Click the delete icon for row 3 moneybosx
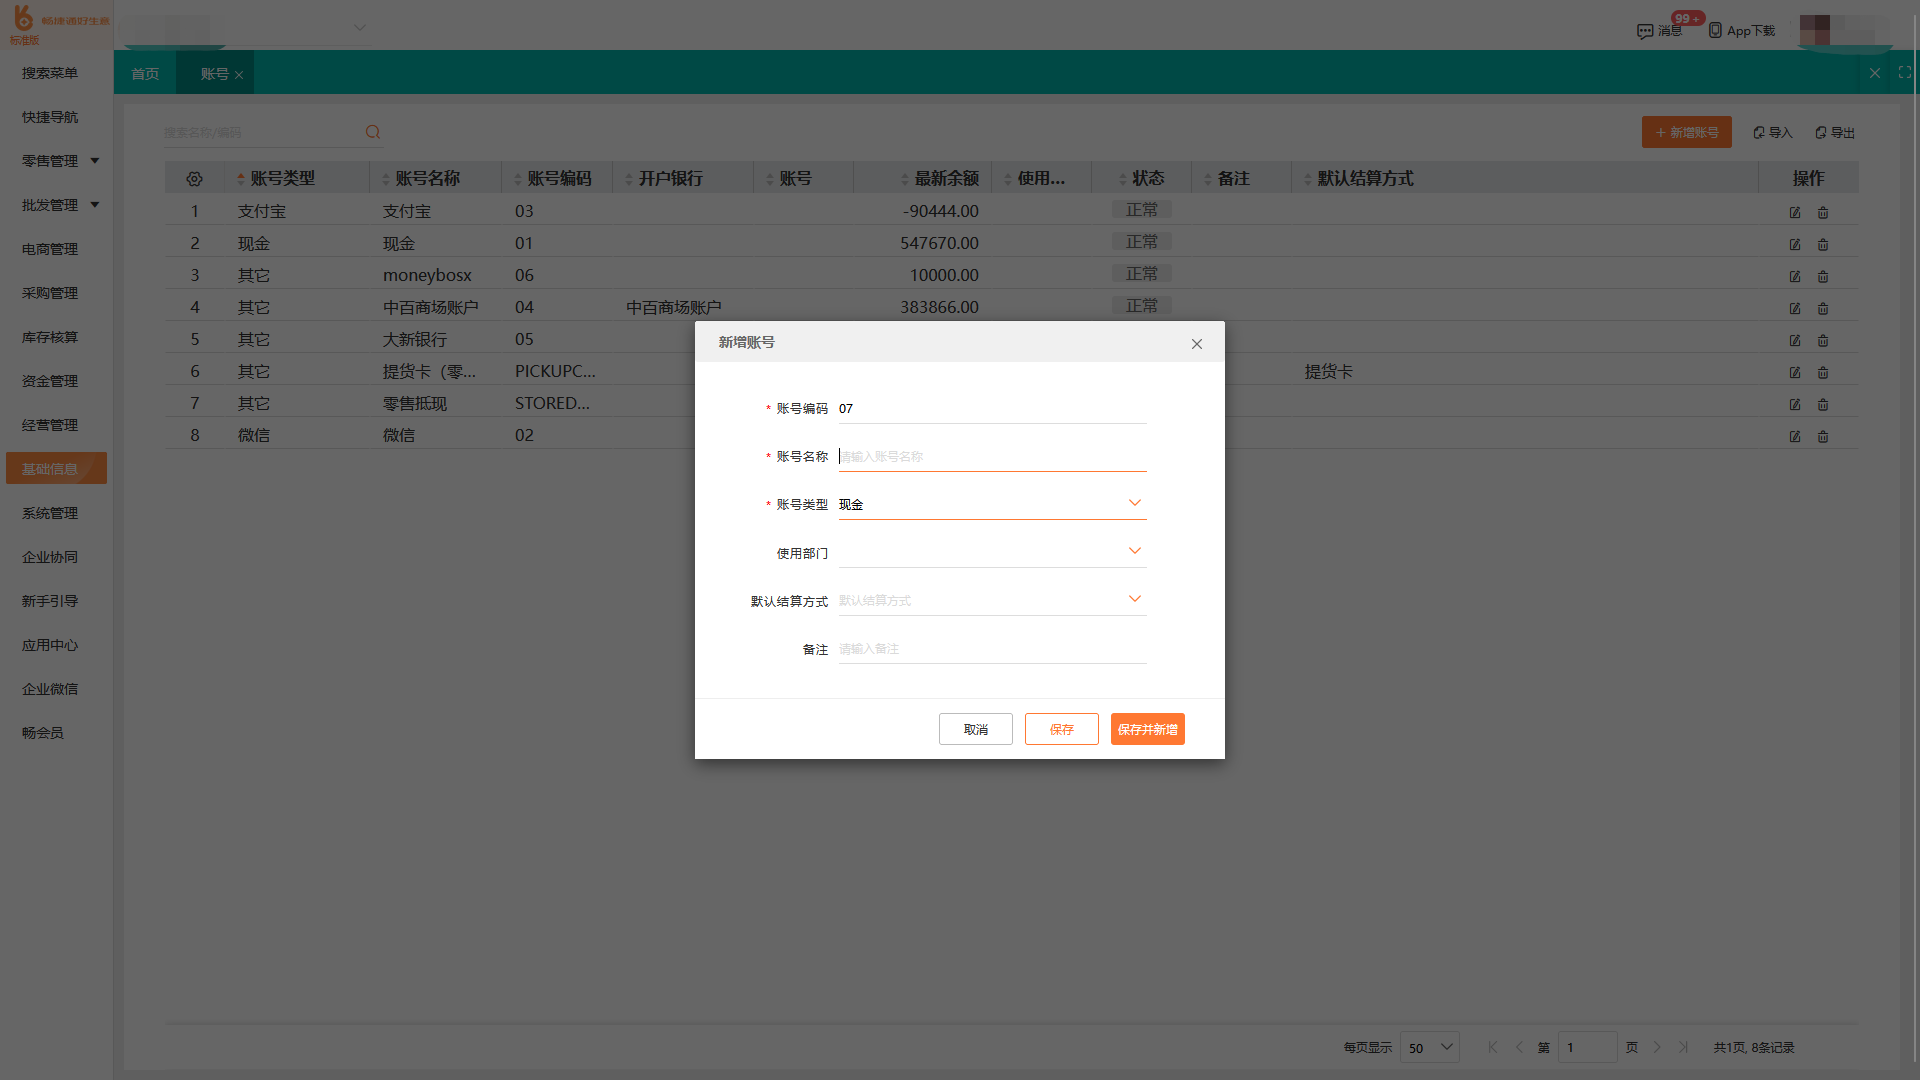The height and width of the screenshot is (1080, 1920). [1824, 276]
